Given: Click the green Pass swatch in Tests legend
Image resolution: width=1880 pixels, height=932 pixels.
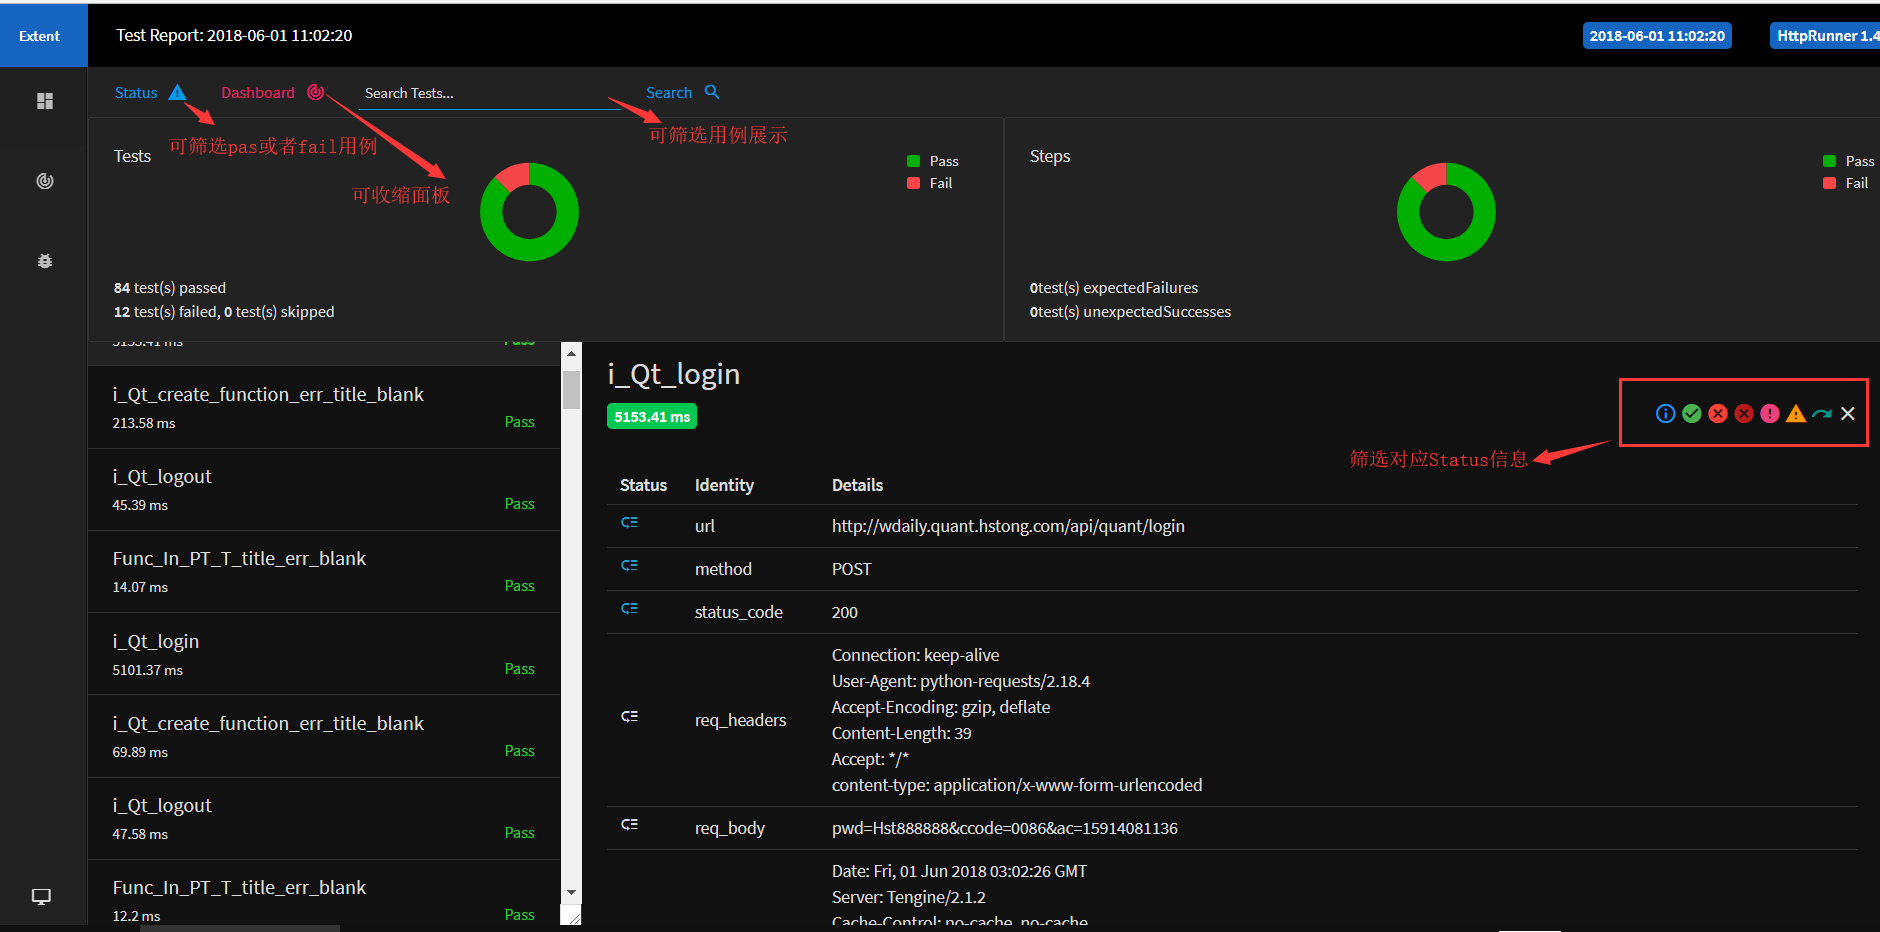Looking at the screenshot, I should (x=913, y=161).
